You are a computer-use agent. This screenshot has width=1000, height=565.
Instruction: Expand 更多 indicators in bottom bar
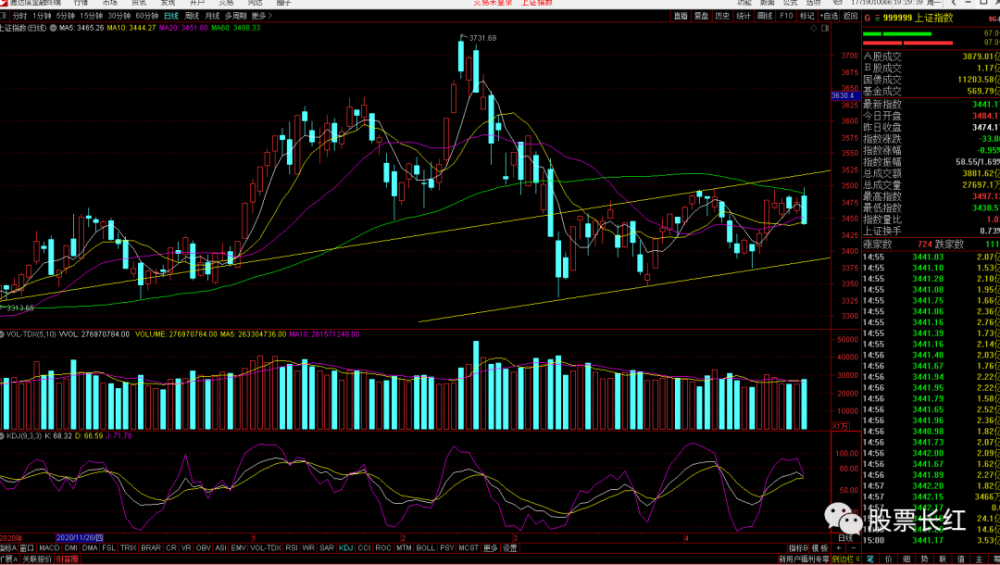coord(490,548)
